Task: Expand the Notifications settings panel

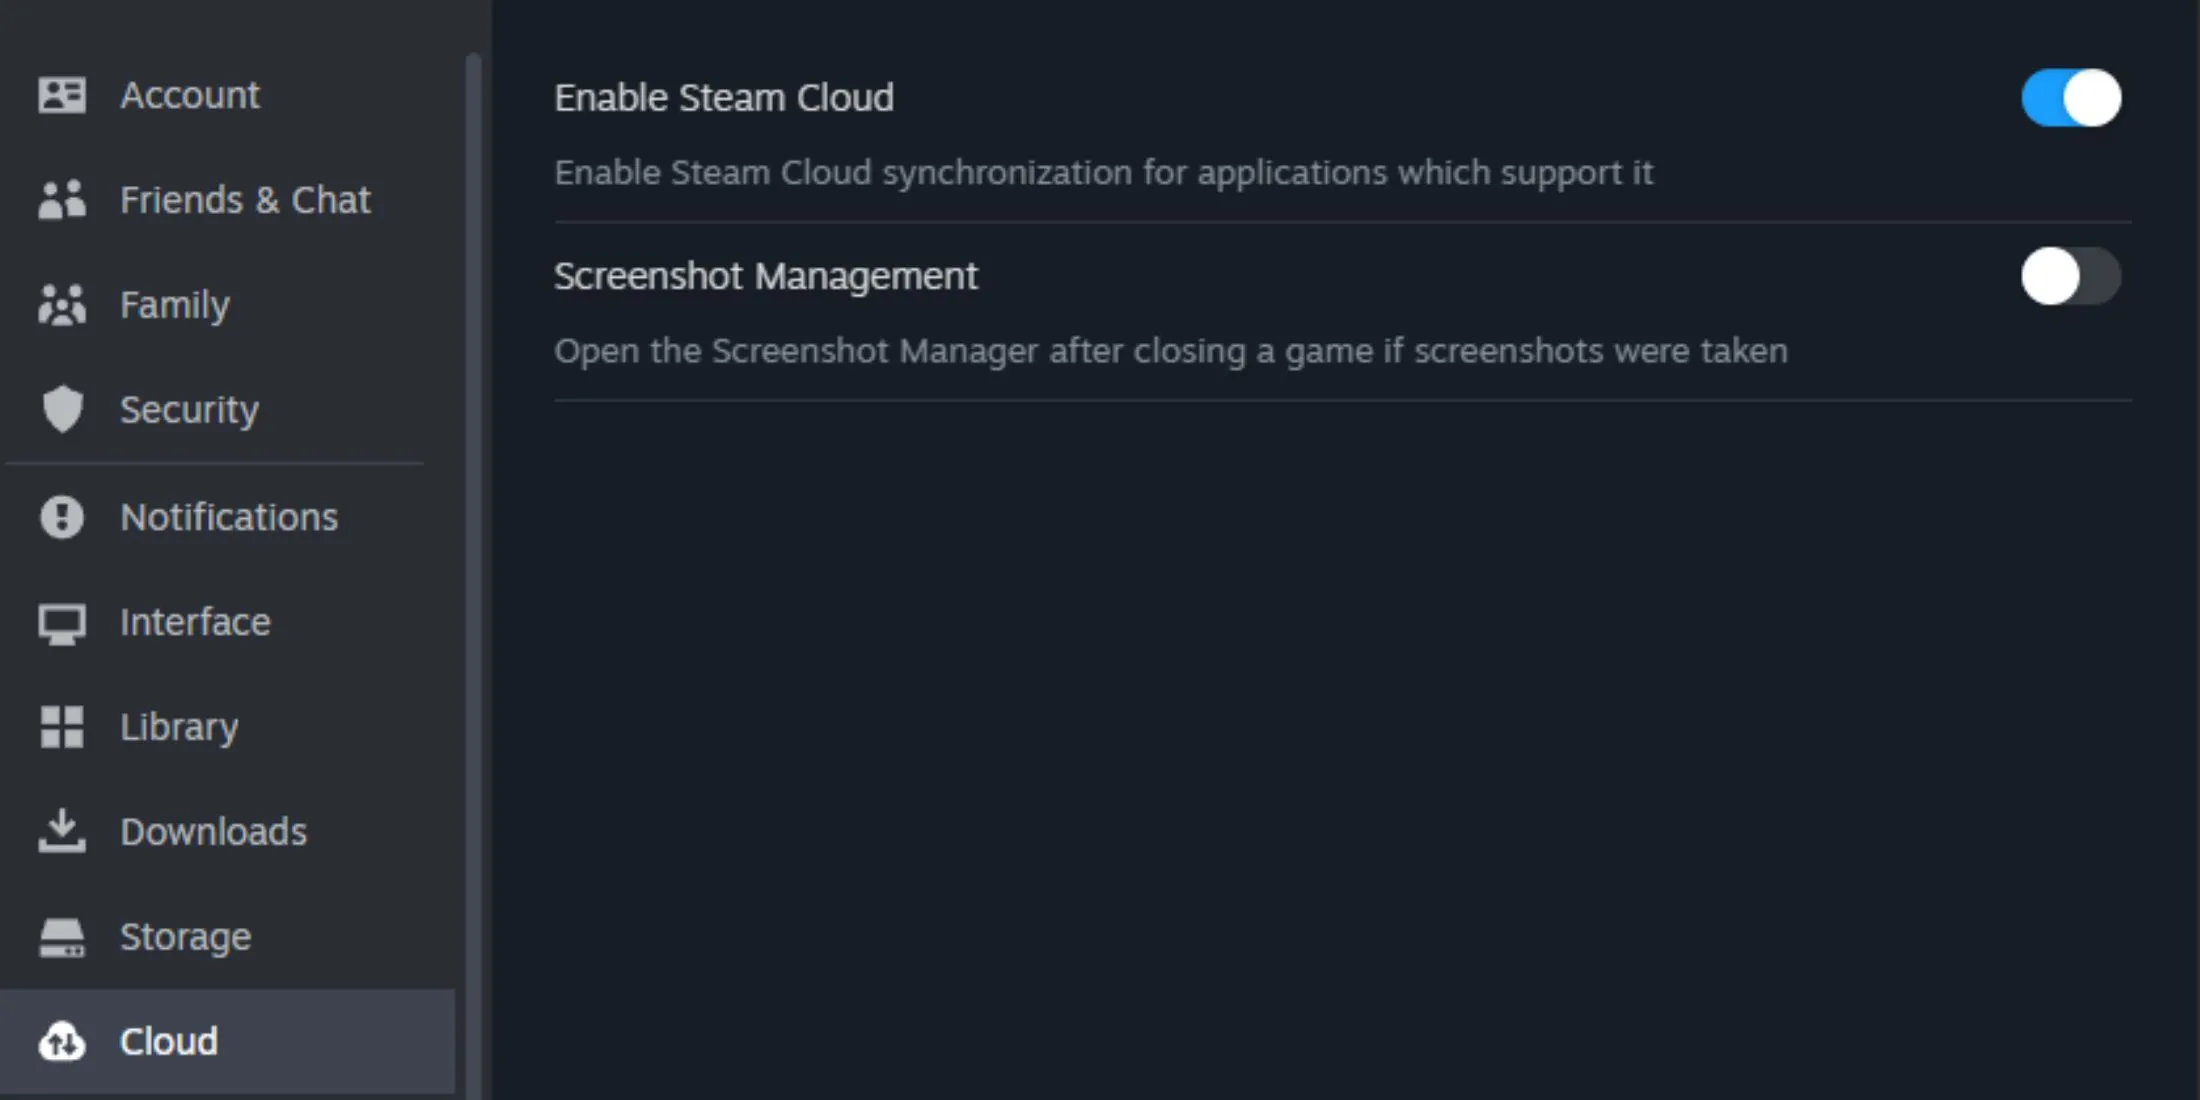Action: pos(229,516)
